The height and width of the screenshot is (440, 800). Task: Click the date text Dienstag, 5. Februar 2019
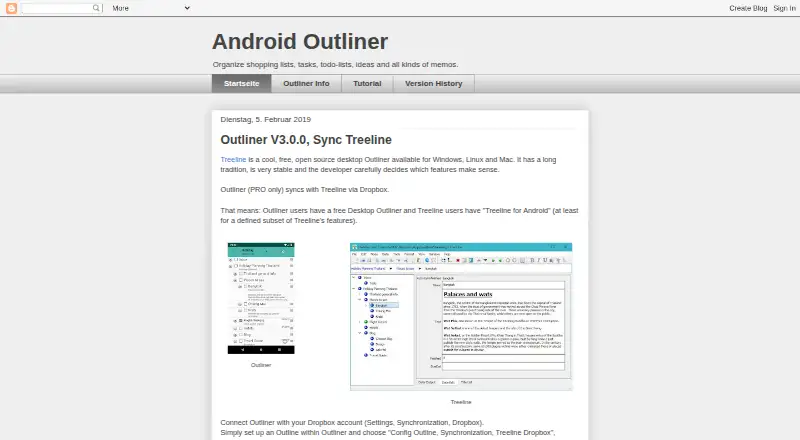click(x=265, y=119)
